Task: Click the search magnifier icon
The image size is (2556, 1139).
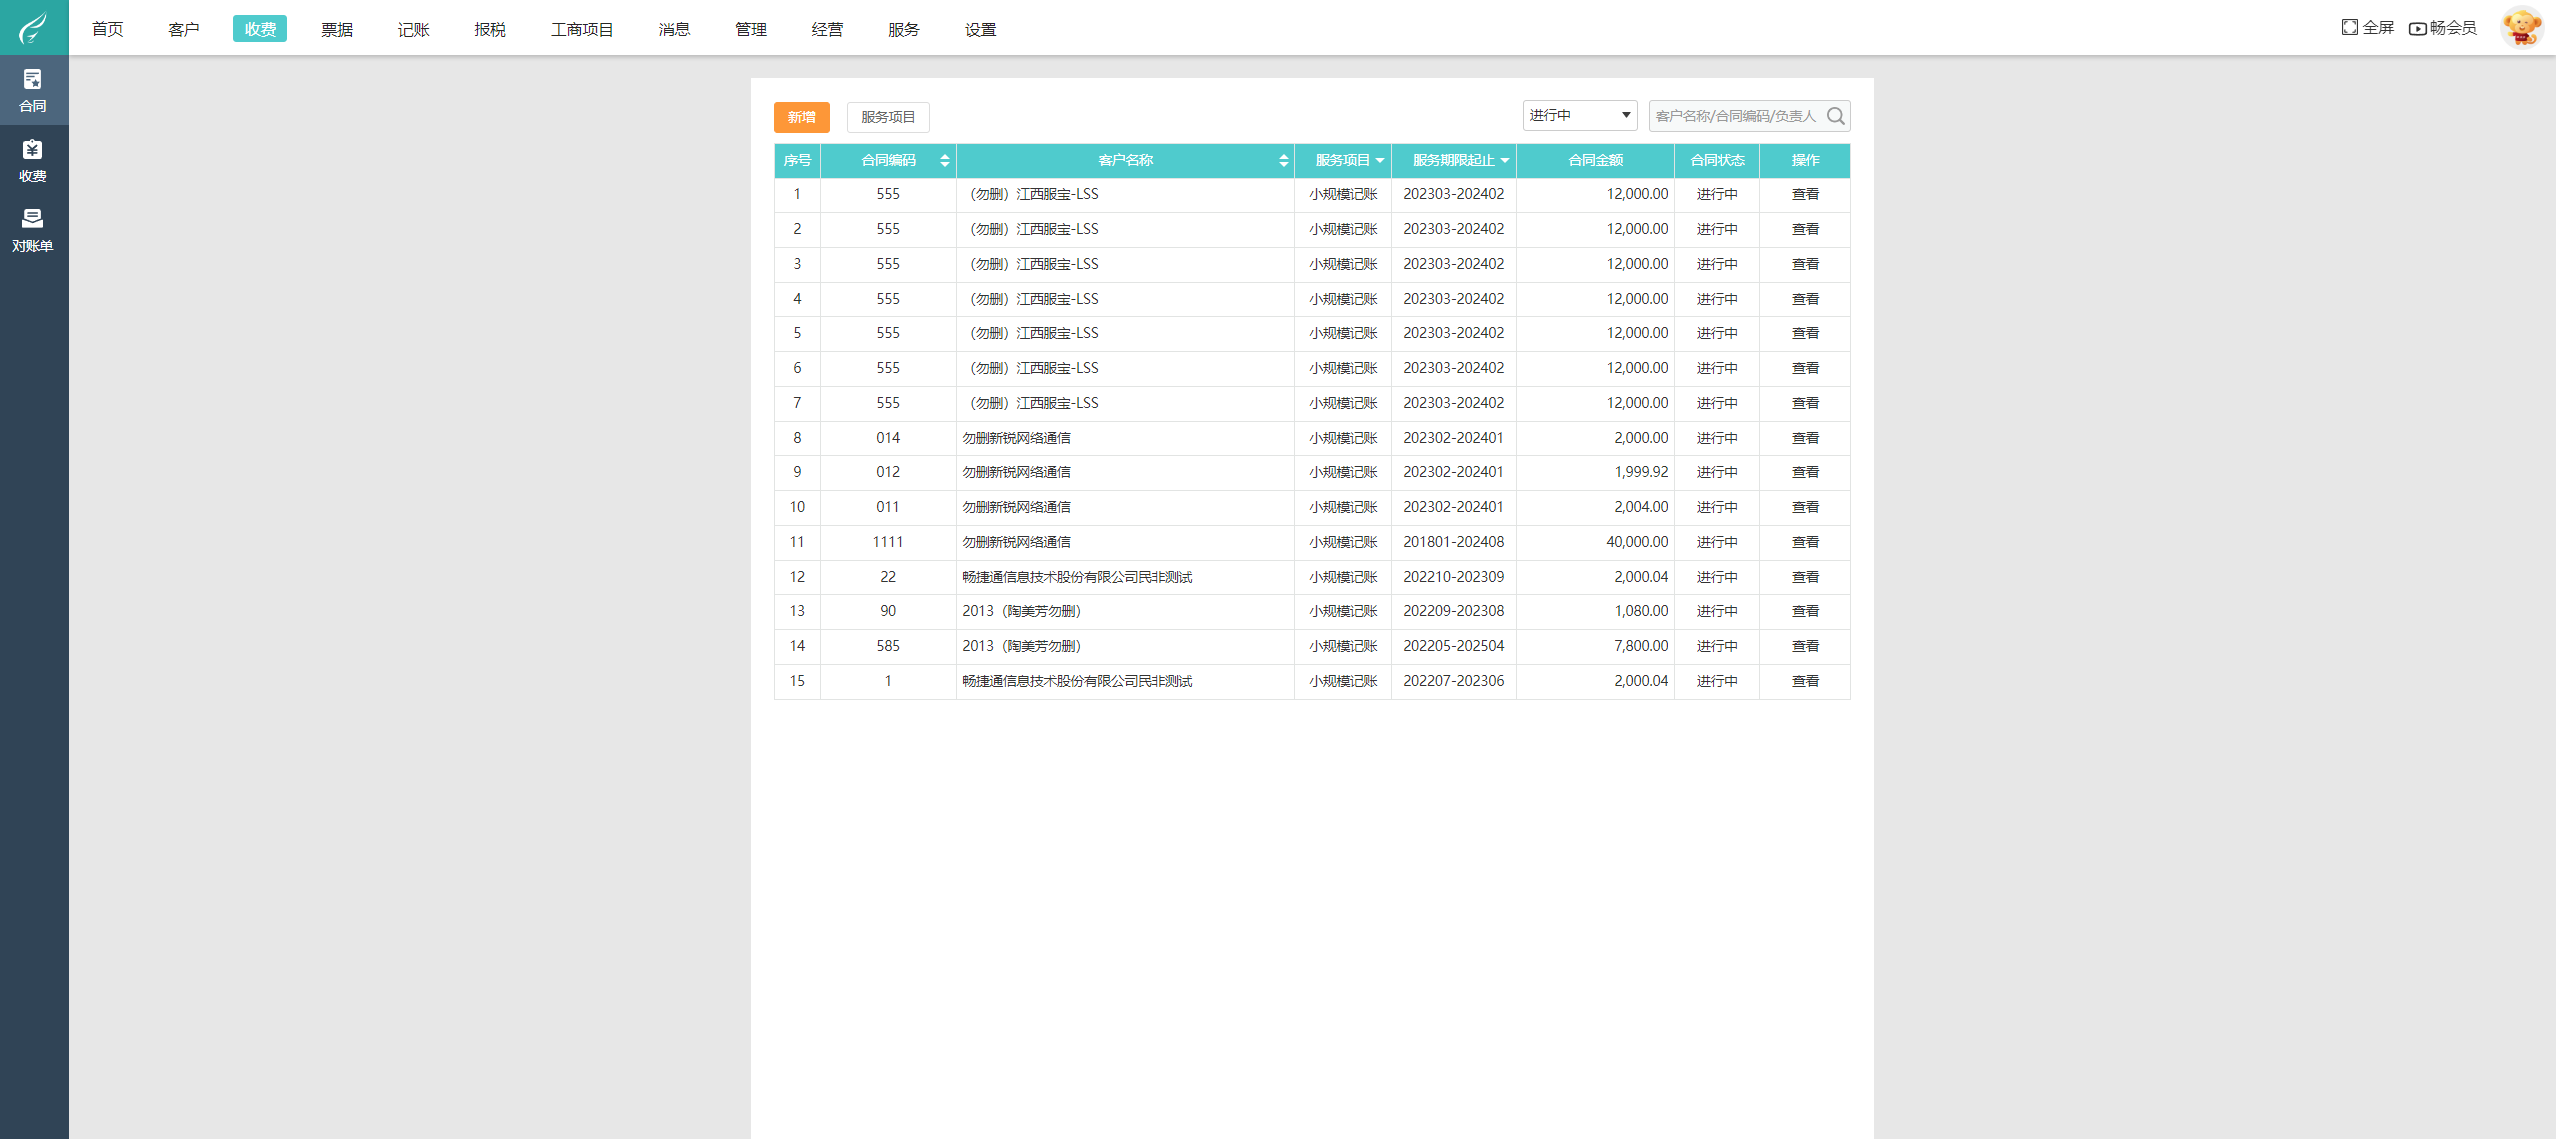Action: (x=1835, y=116)
